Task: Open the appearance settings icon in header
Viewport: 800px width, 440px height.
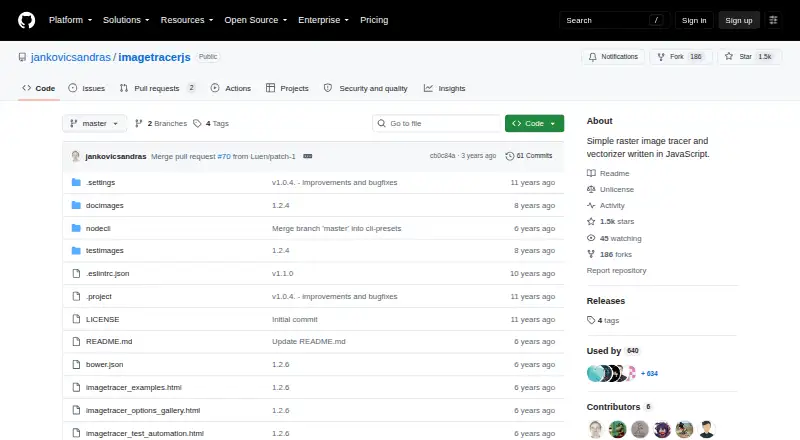Action: coord(773,20)
